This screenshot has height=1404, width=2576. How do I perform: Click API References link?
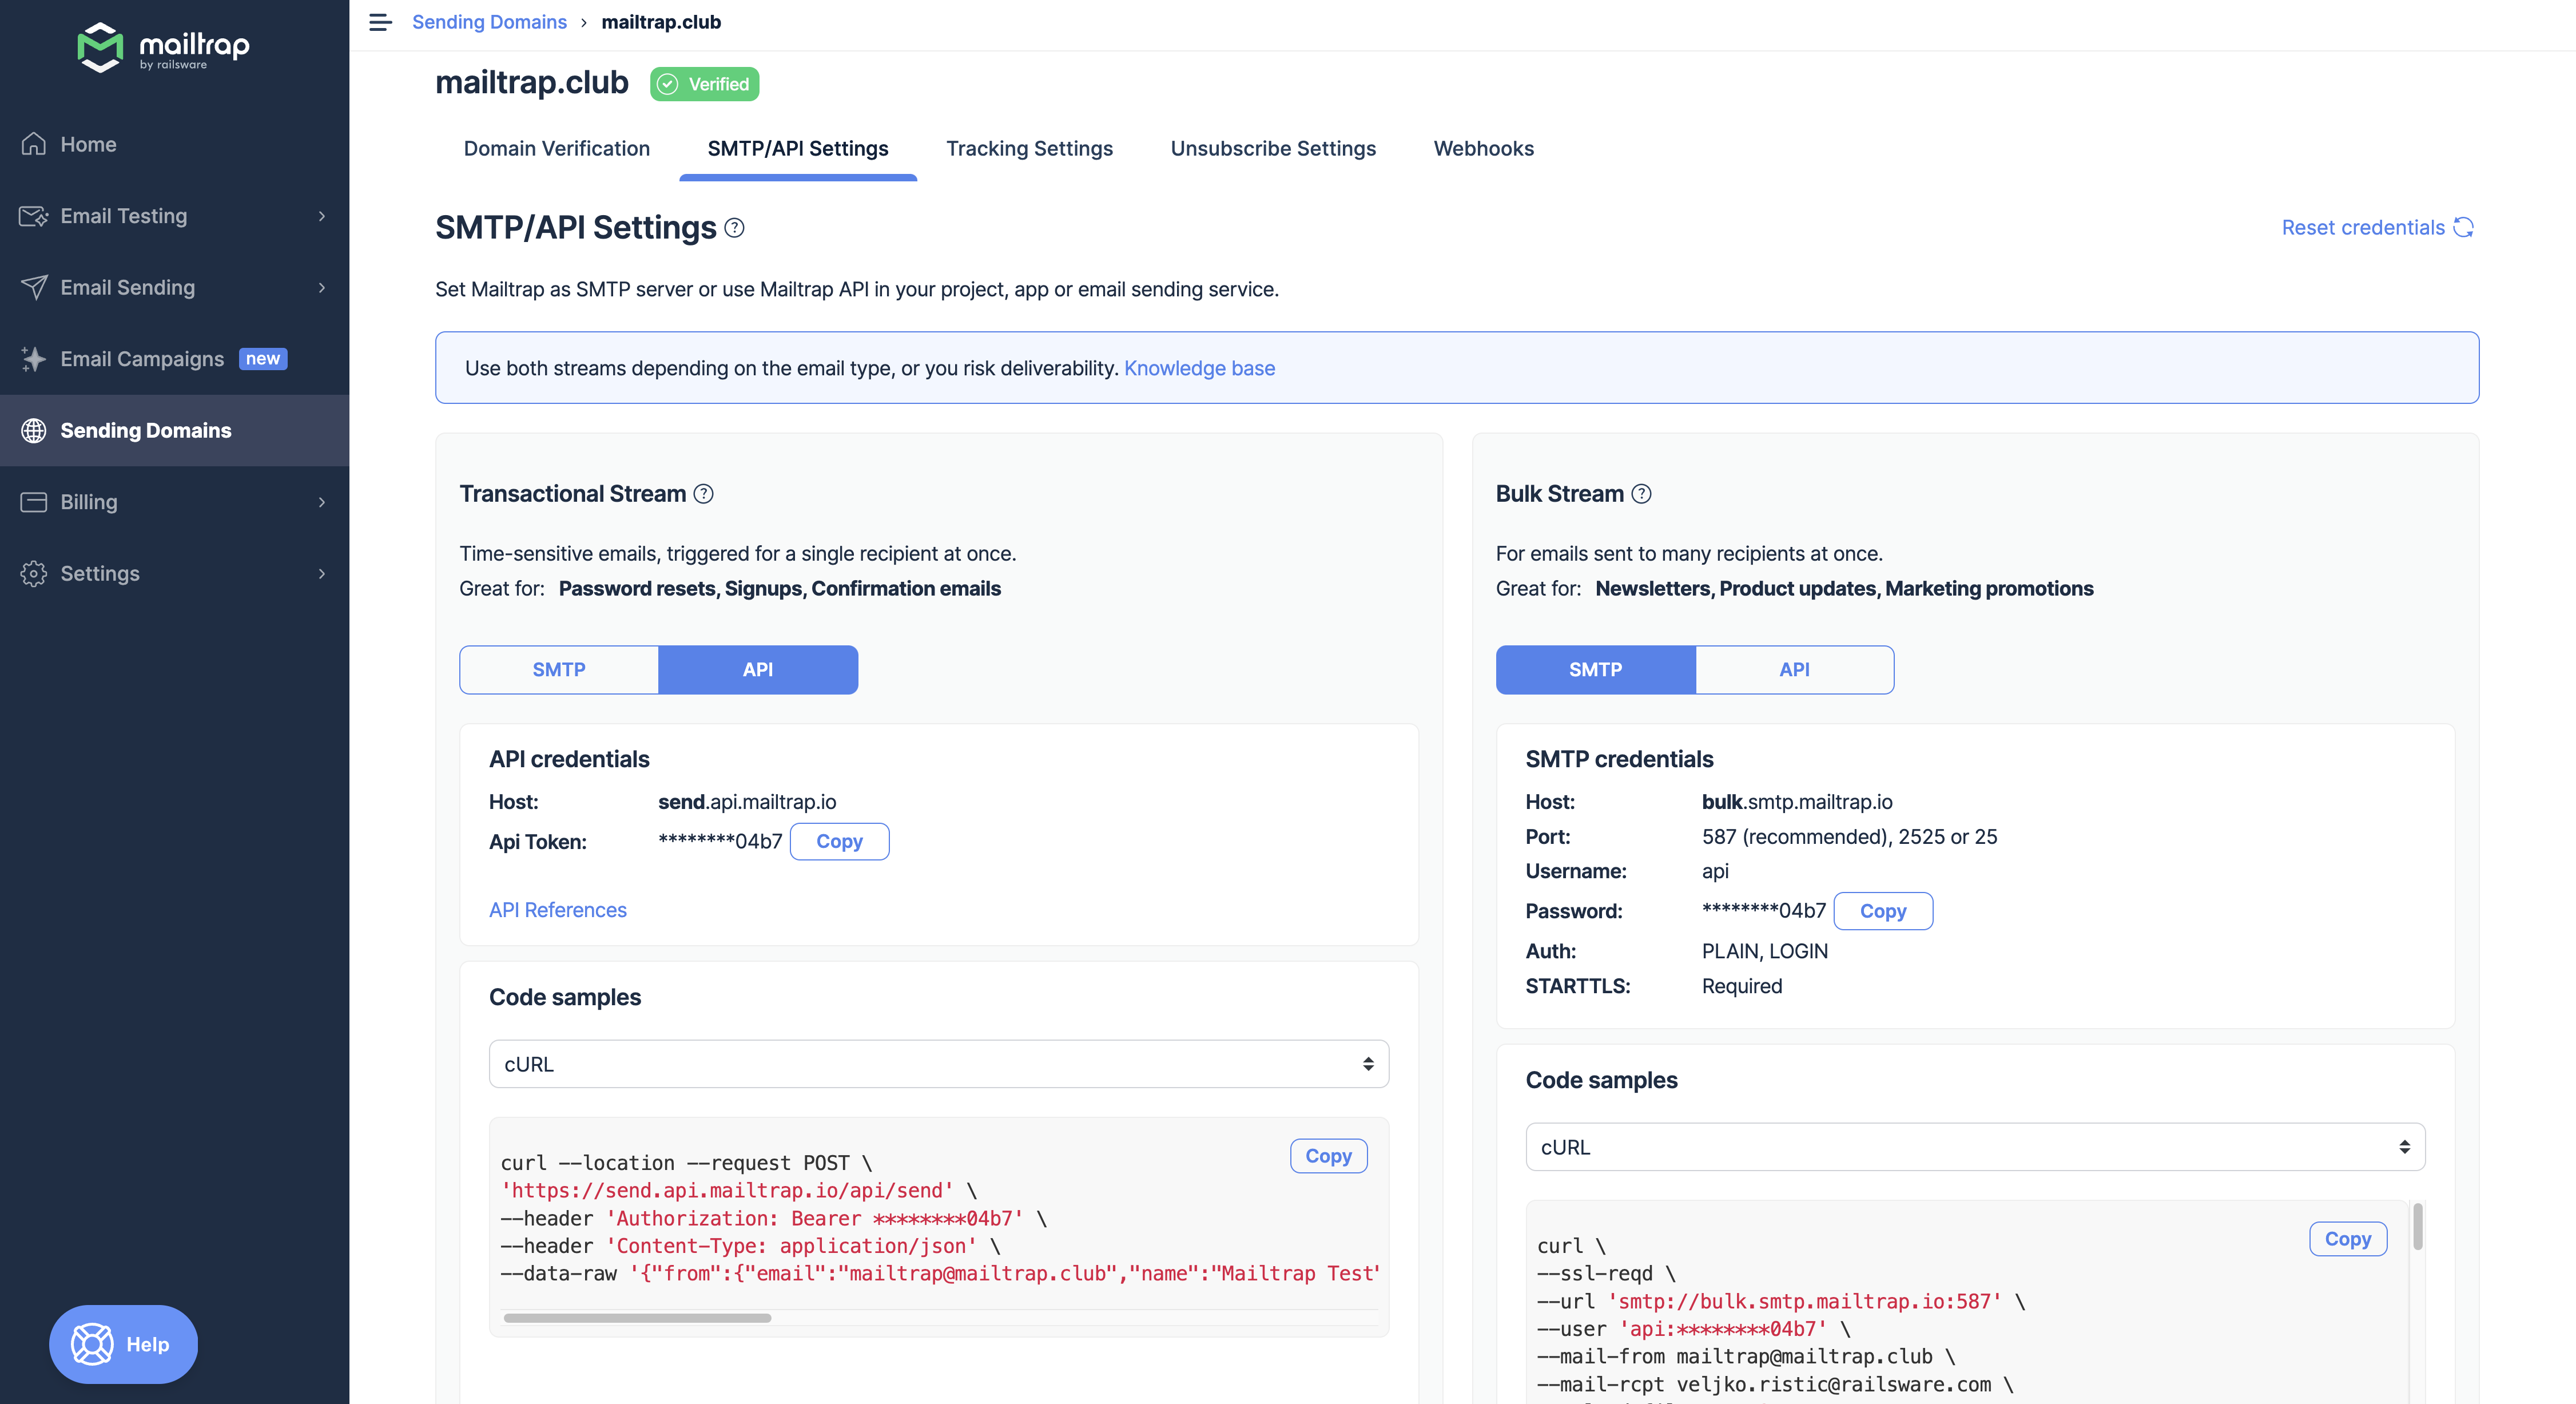(558, 908)
